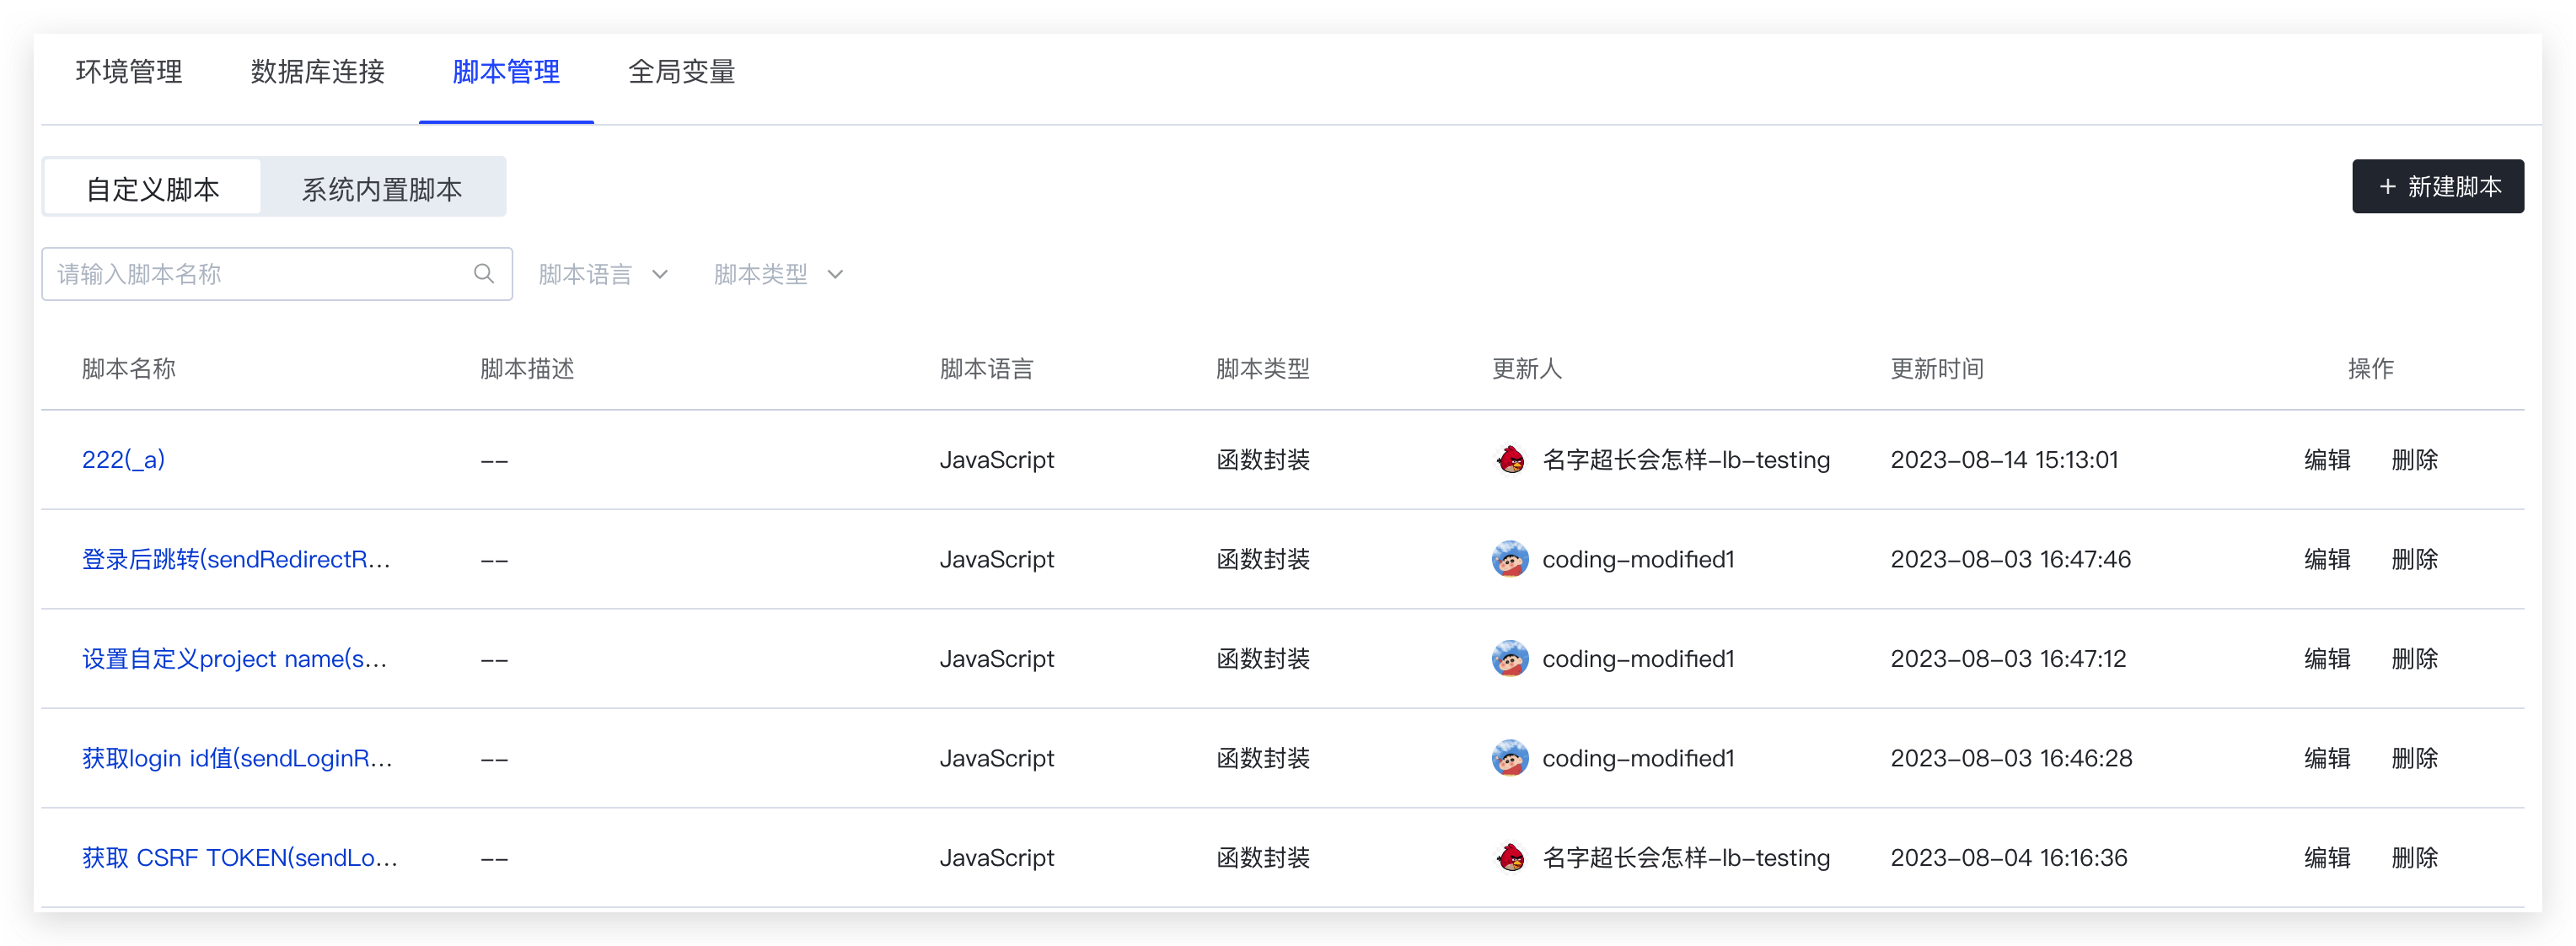Screen dimensions: 2576x946
Task: Open the 脚本类型 filter dropdown
Action: pyautogui.click(x=778, y=274)
